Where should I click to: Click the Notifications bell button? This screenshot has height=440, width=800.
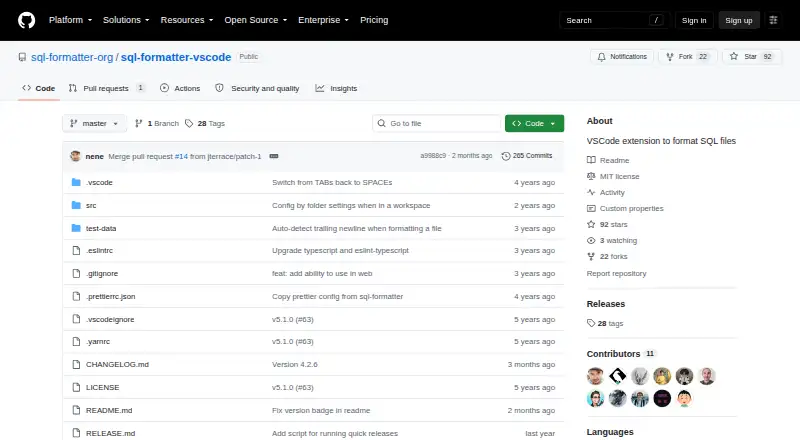(622, 57)
